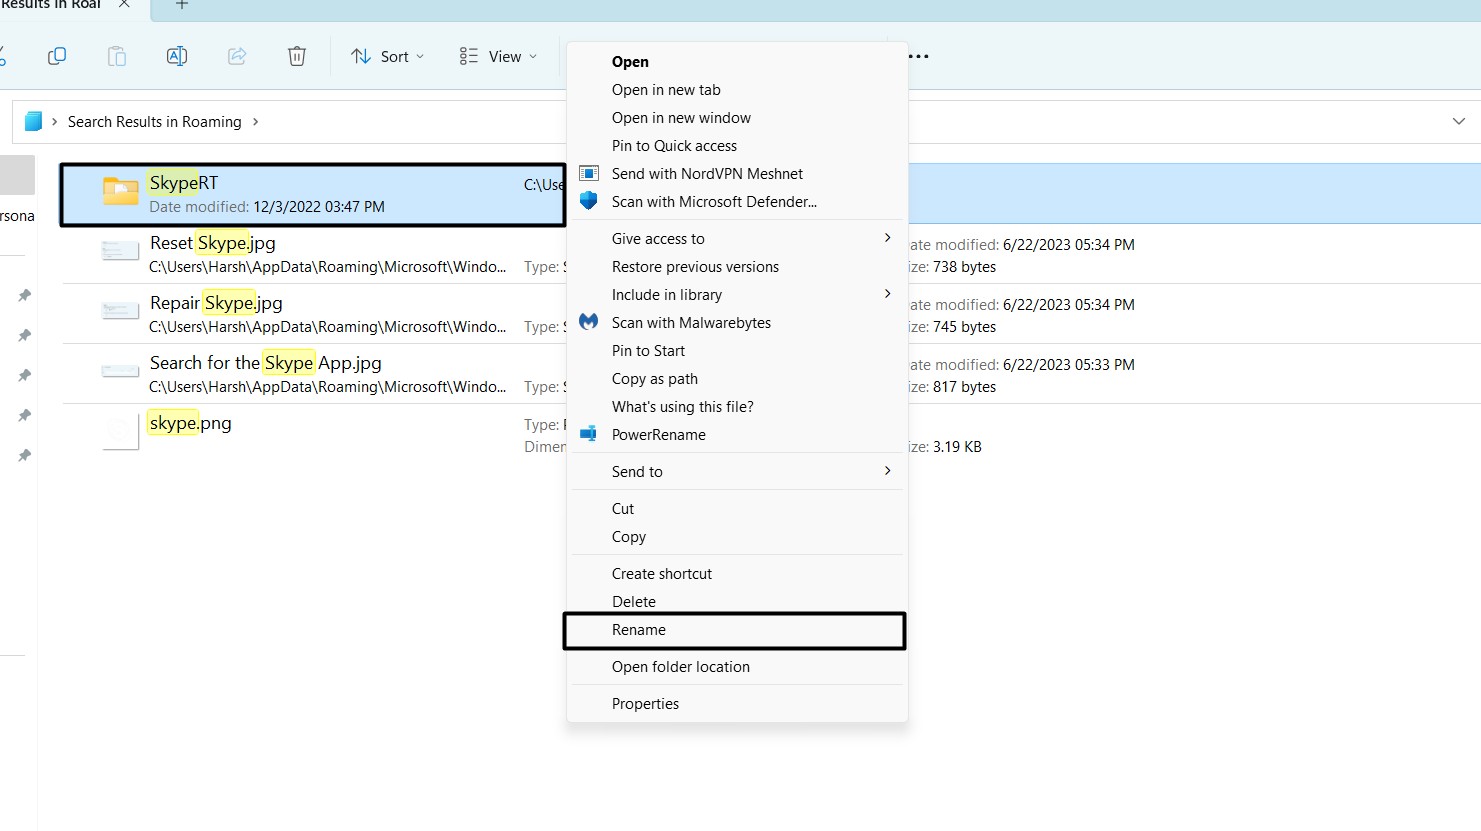The width and height of the screenshot is (1481, 831).
Task: Select the Copy icon in the toolbar
Action: [57, 56]
